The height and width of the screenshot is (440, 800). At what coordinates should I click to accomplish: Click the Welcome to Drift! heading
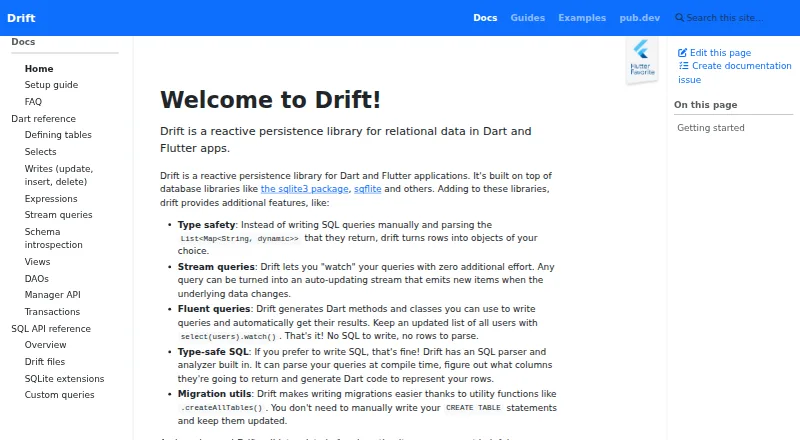[x=270, y=100]
